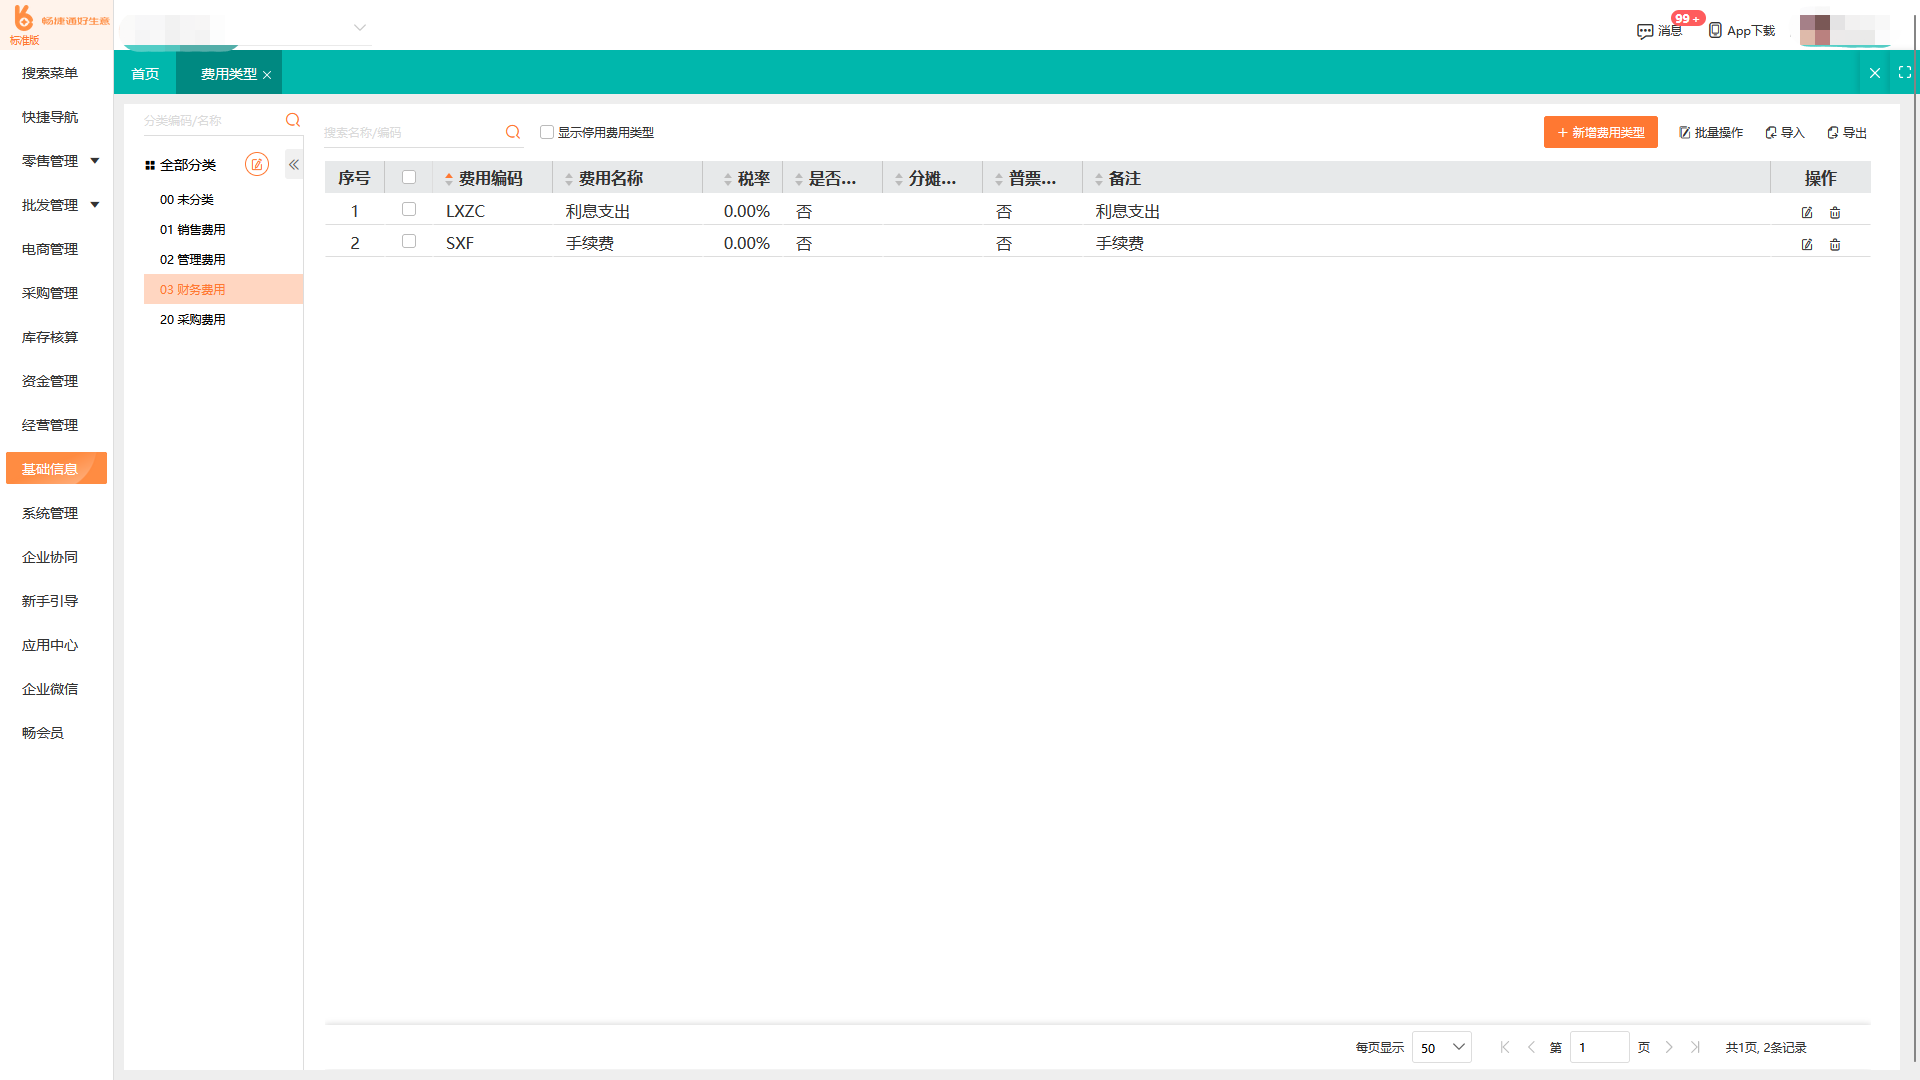Click the delete icon for 手续费
Image resolution: width=1920 pixels, height=1080 pixels.
click(x=1836, y=243)
